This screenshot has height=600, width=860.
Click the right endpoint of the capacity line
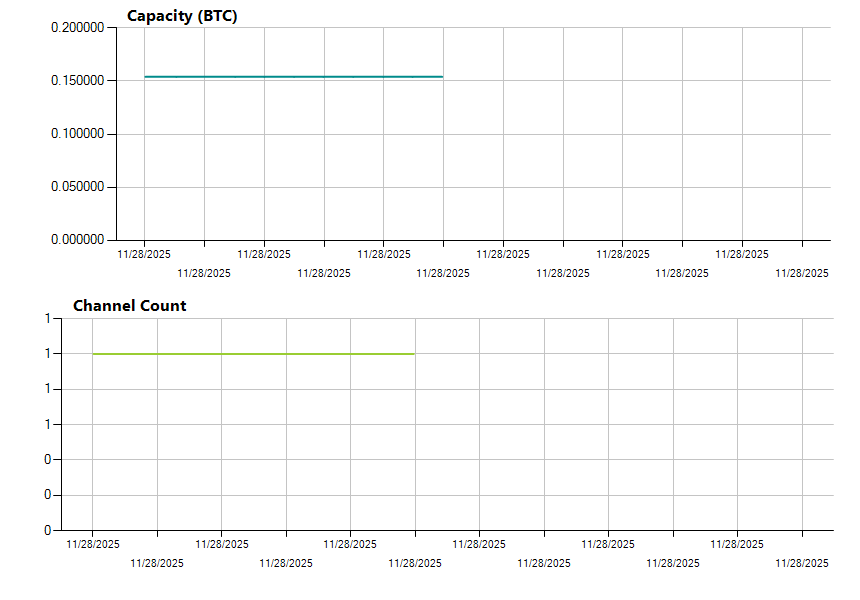[443, 75]
